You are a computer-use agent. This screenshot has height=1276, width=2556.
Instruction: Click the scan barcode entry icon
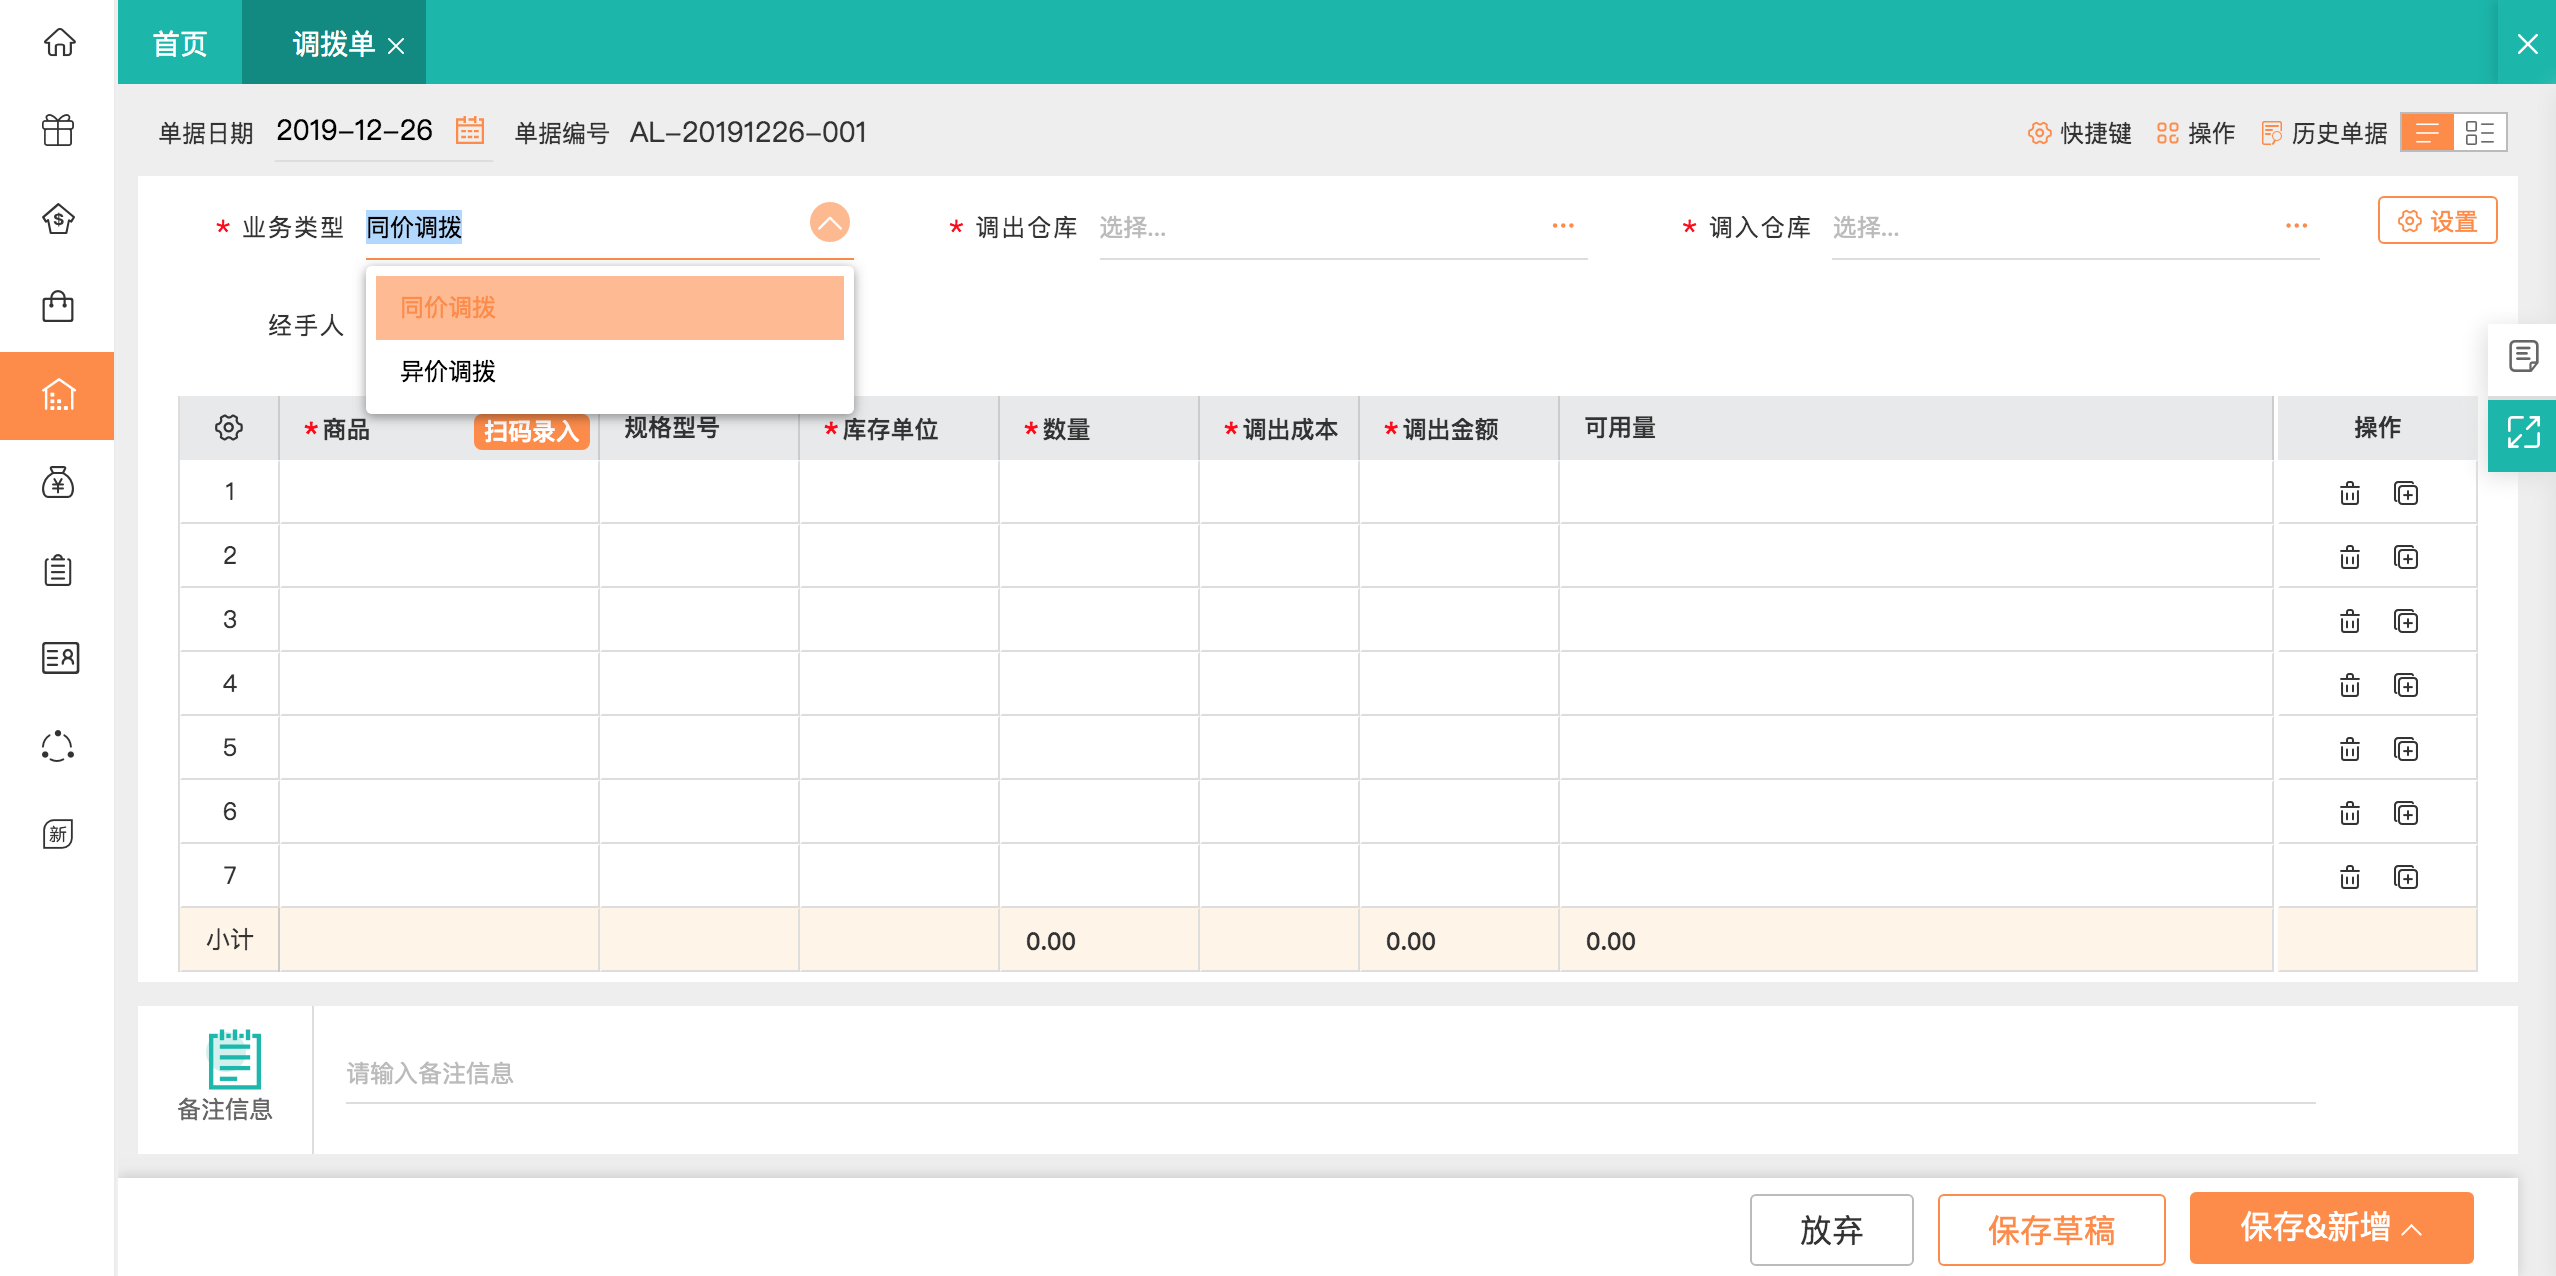[528, 430]
